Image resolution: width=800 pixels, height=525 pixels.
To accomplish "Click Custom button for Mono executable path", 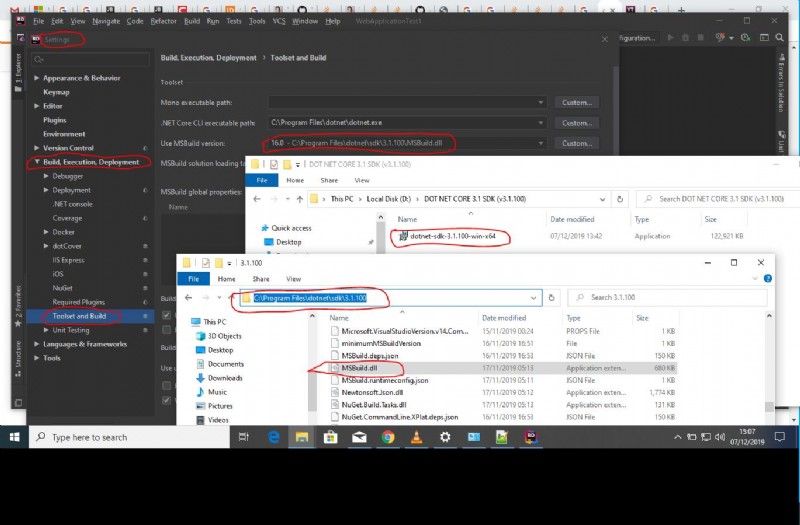I will pyautogui.click(x=577, y=102).
